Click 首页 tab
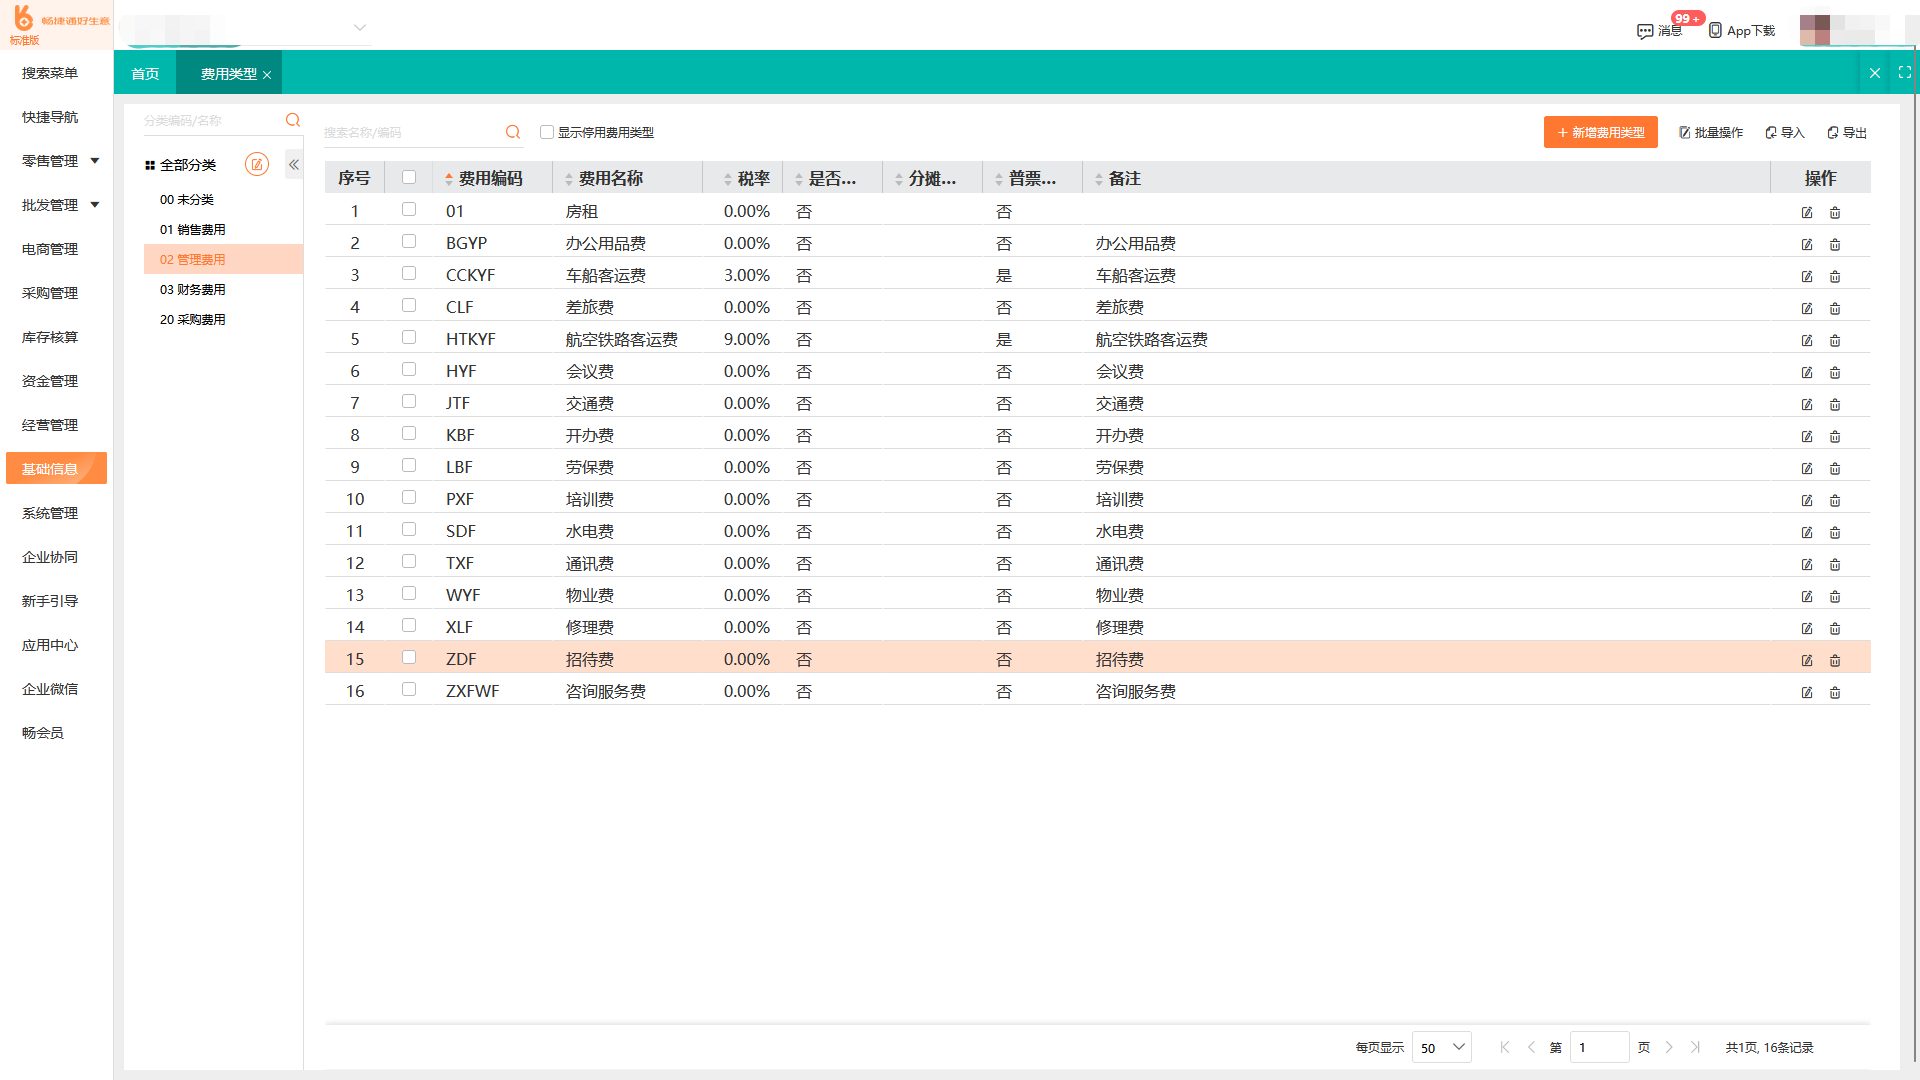This screenshot has height=1080, width=1920. click(x=145, y=74)
